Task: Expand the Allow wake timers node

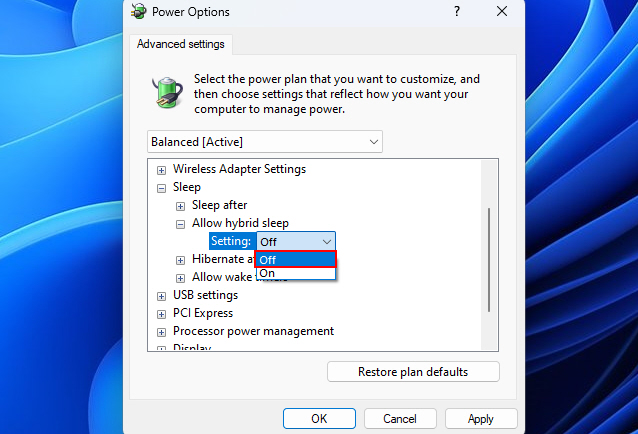Action: 180,278
